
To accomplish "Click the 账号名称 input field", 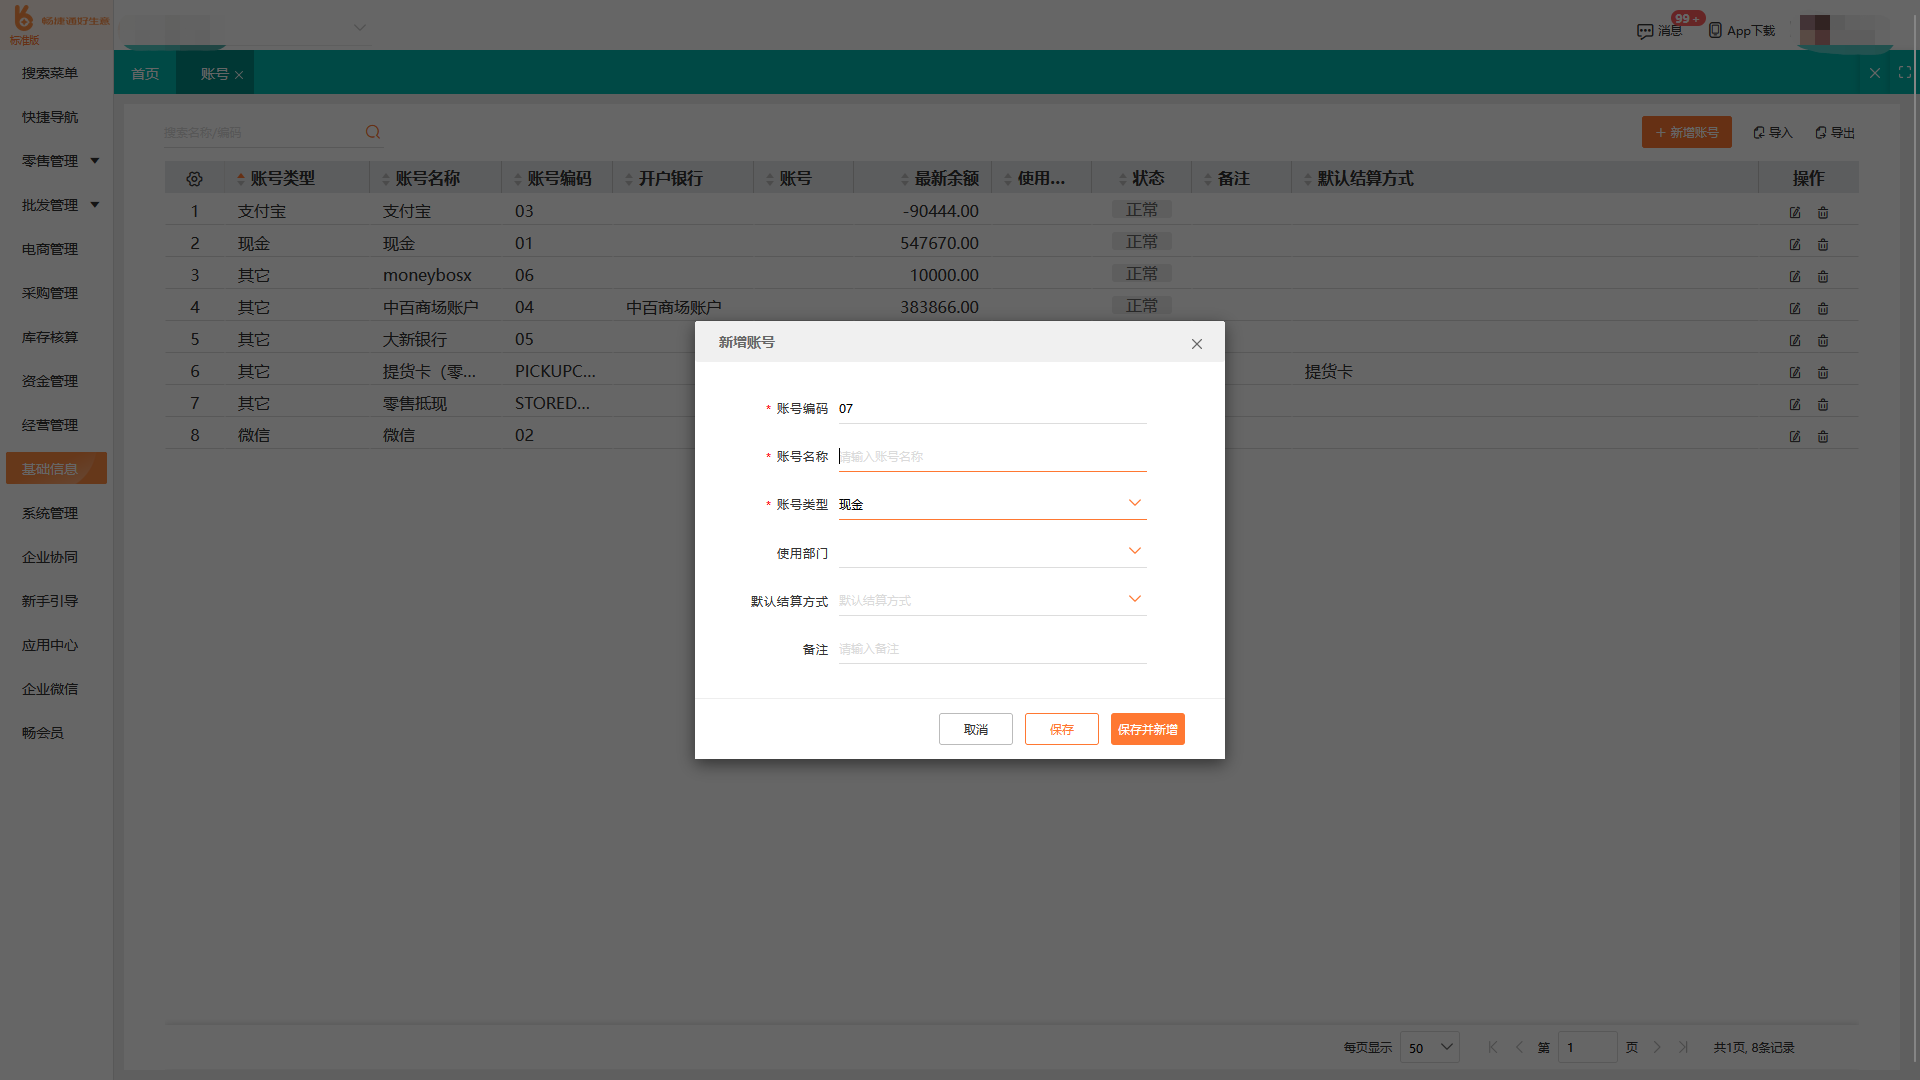I will 989,456.
